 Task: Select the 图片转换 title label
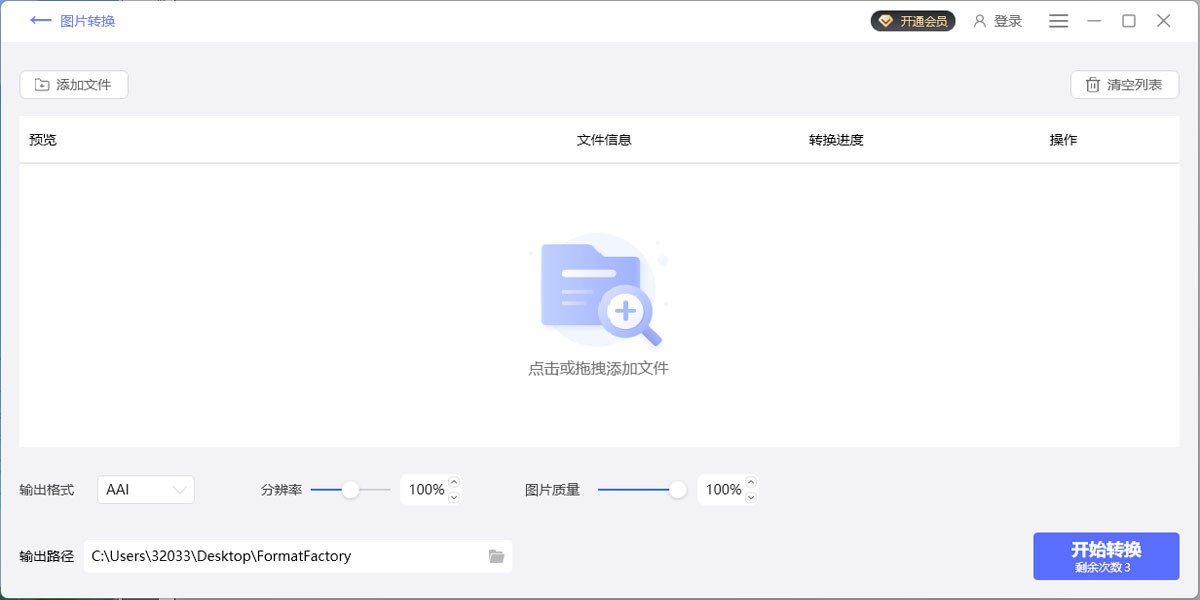click(87, 20)
